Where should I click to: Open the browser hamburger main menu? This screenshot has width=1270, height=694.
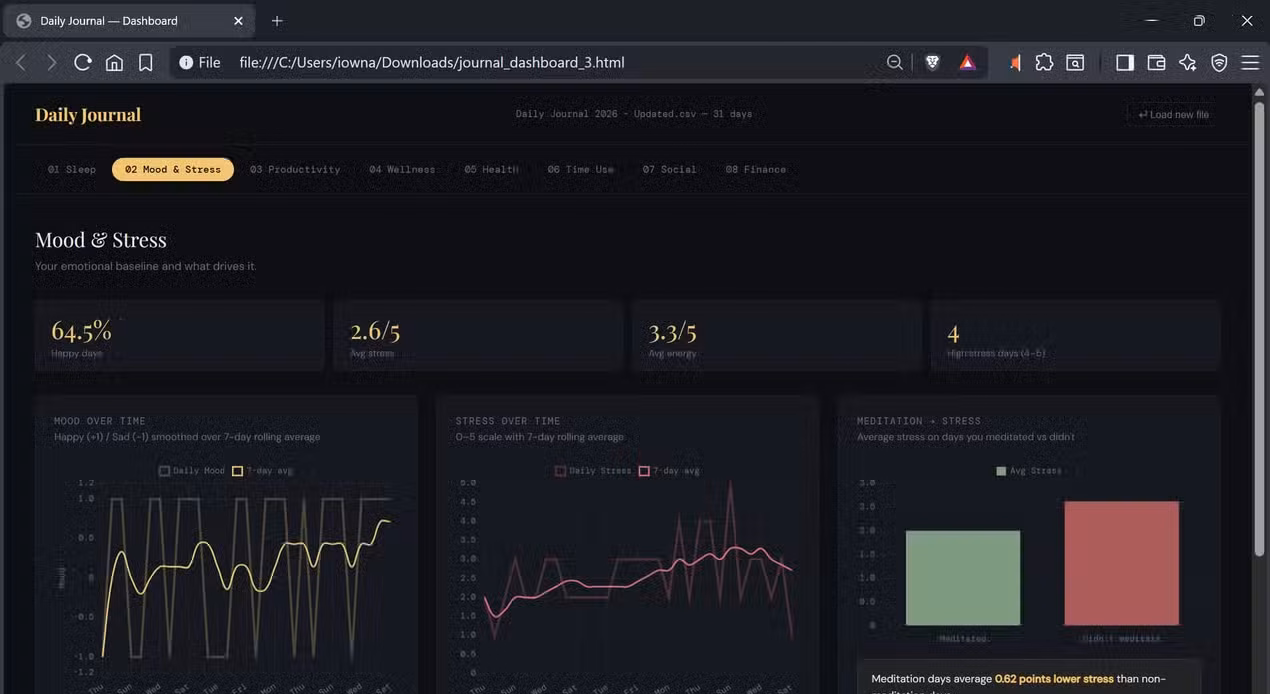click(1250, 62)
